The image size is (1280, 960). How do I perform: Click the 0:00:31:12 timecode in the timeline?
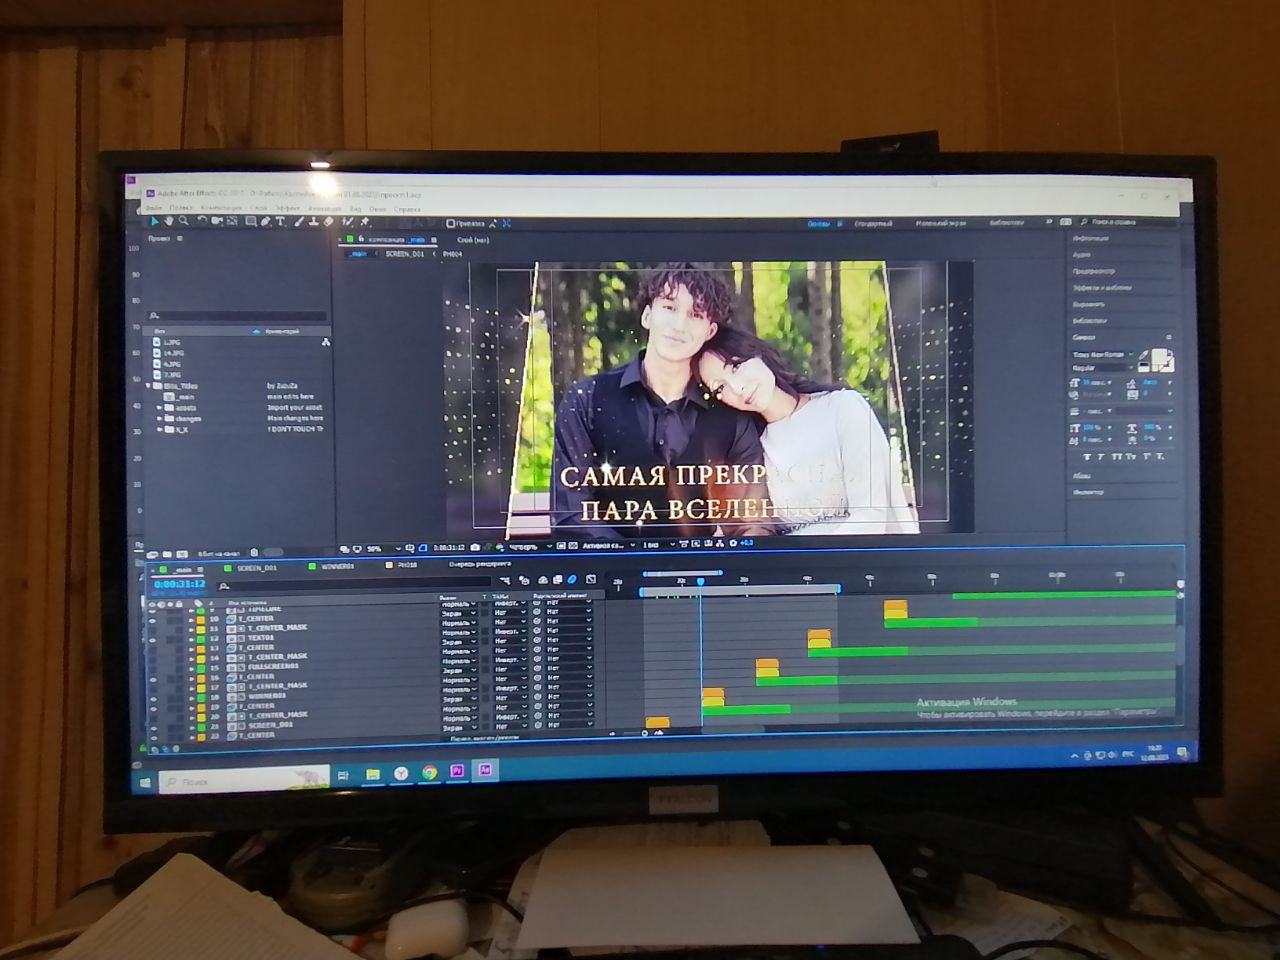coord(180,584)
